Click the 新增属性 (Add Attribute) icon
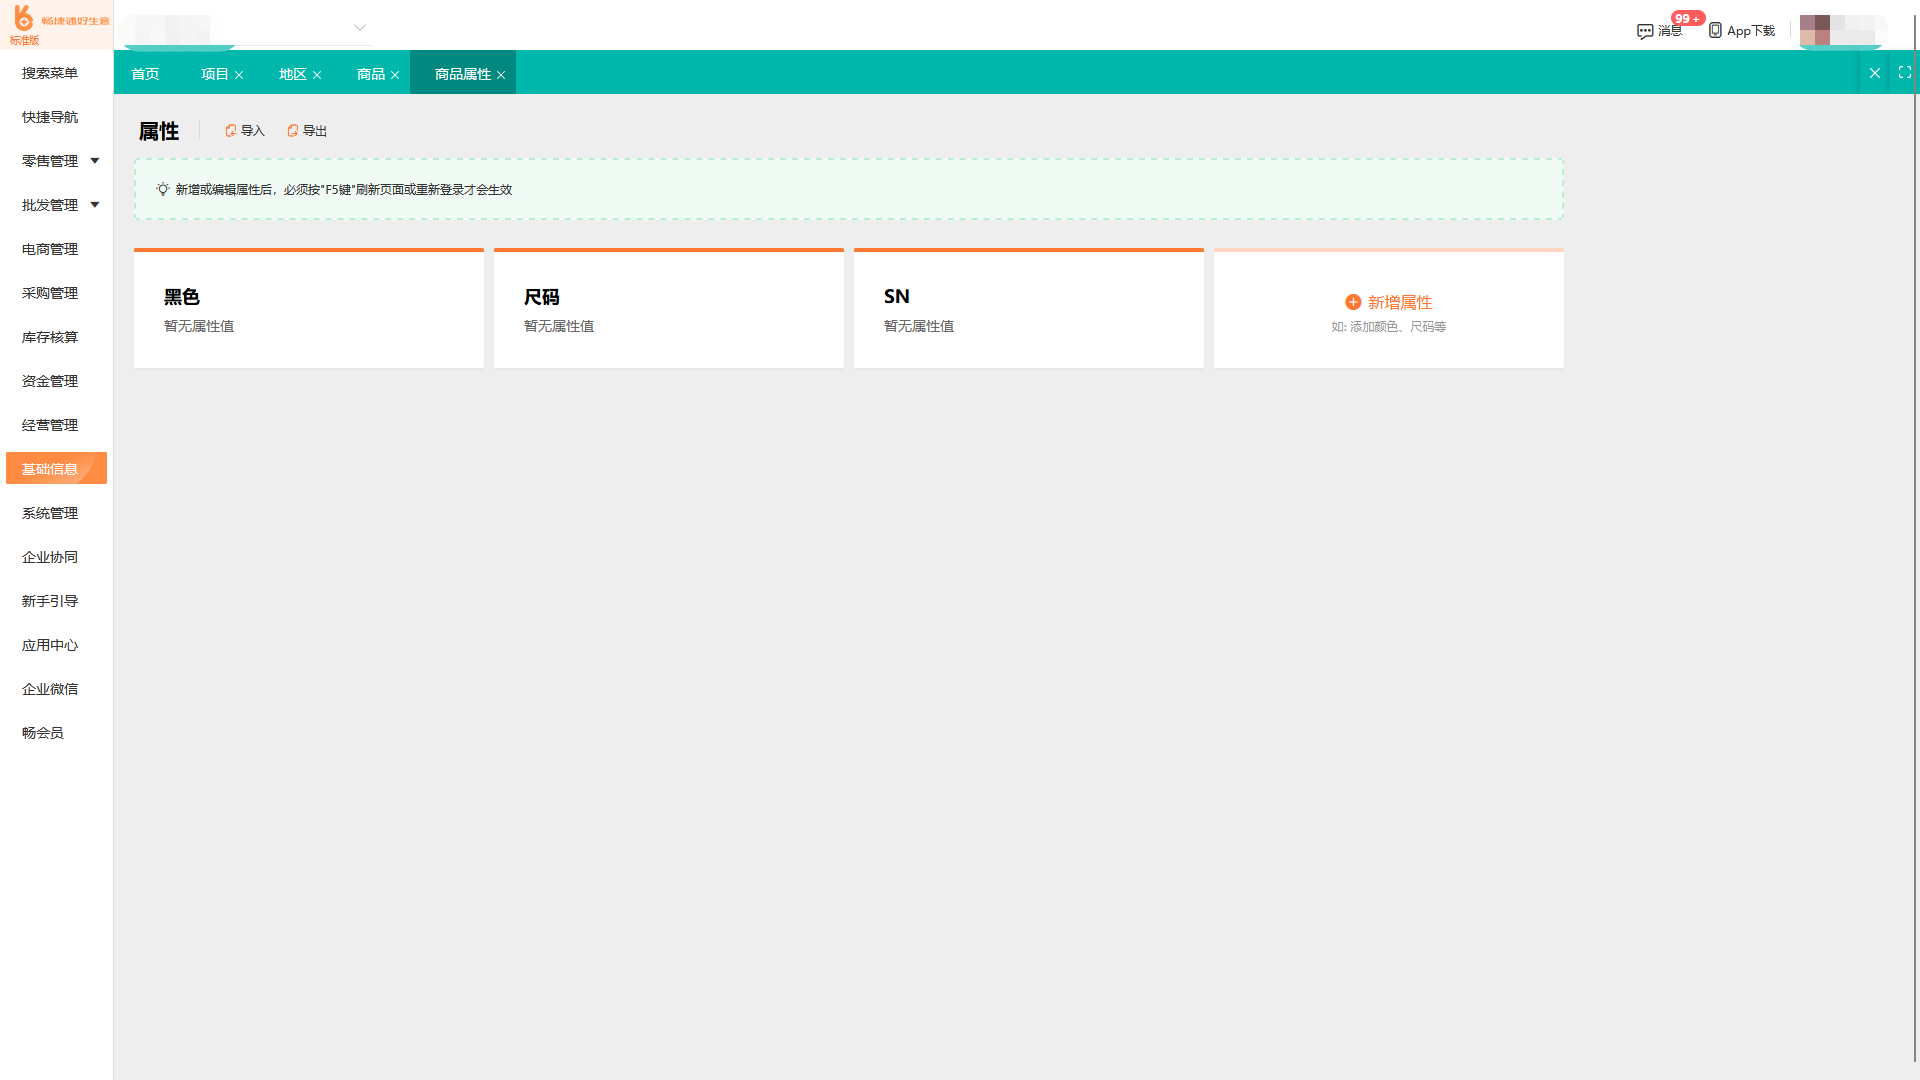Viewport: 1920px width, 1080px height. 1352,302
